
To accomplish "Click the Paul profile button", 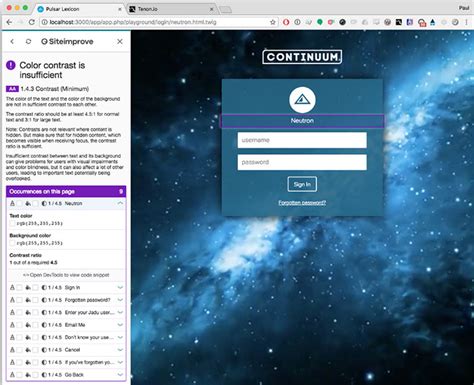I will click(464, 8).
